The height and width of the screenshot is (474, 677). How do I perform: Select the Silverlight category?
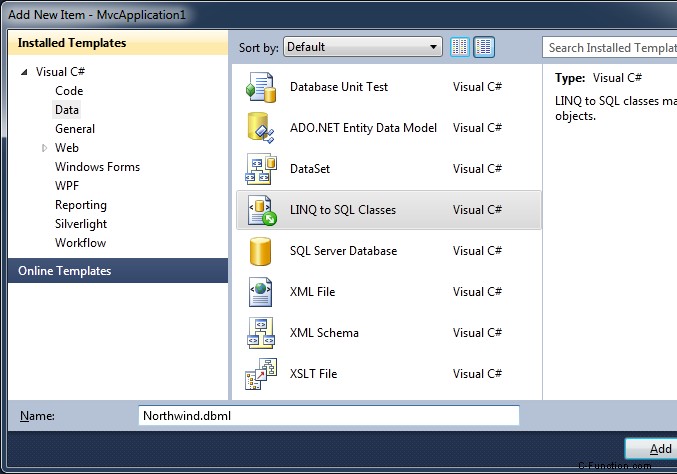point(81,224)
